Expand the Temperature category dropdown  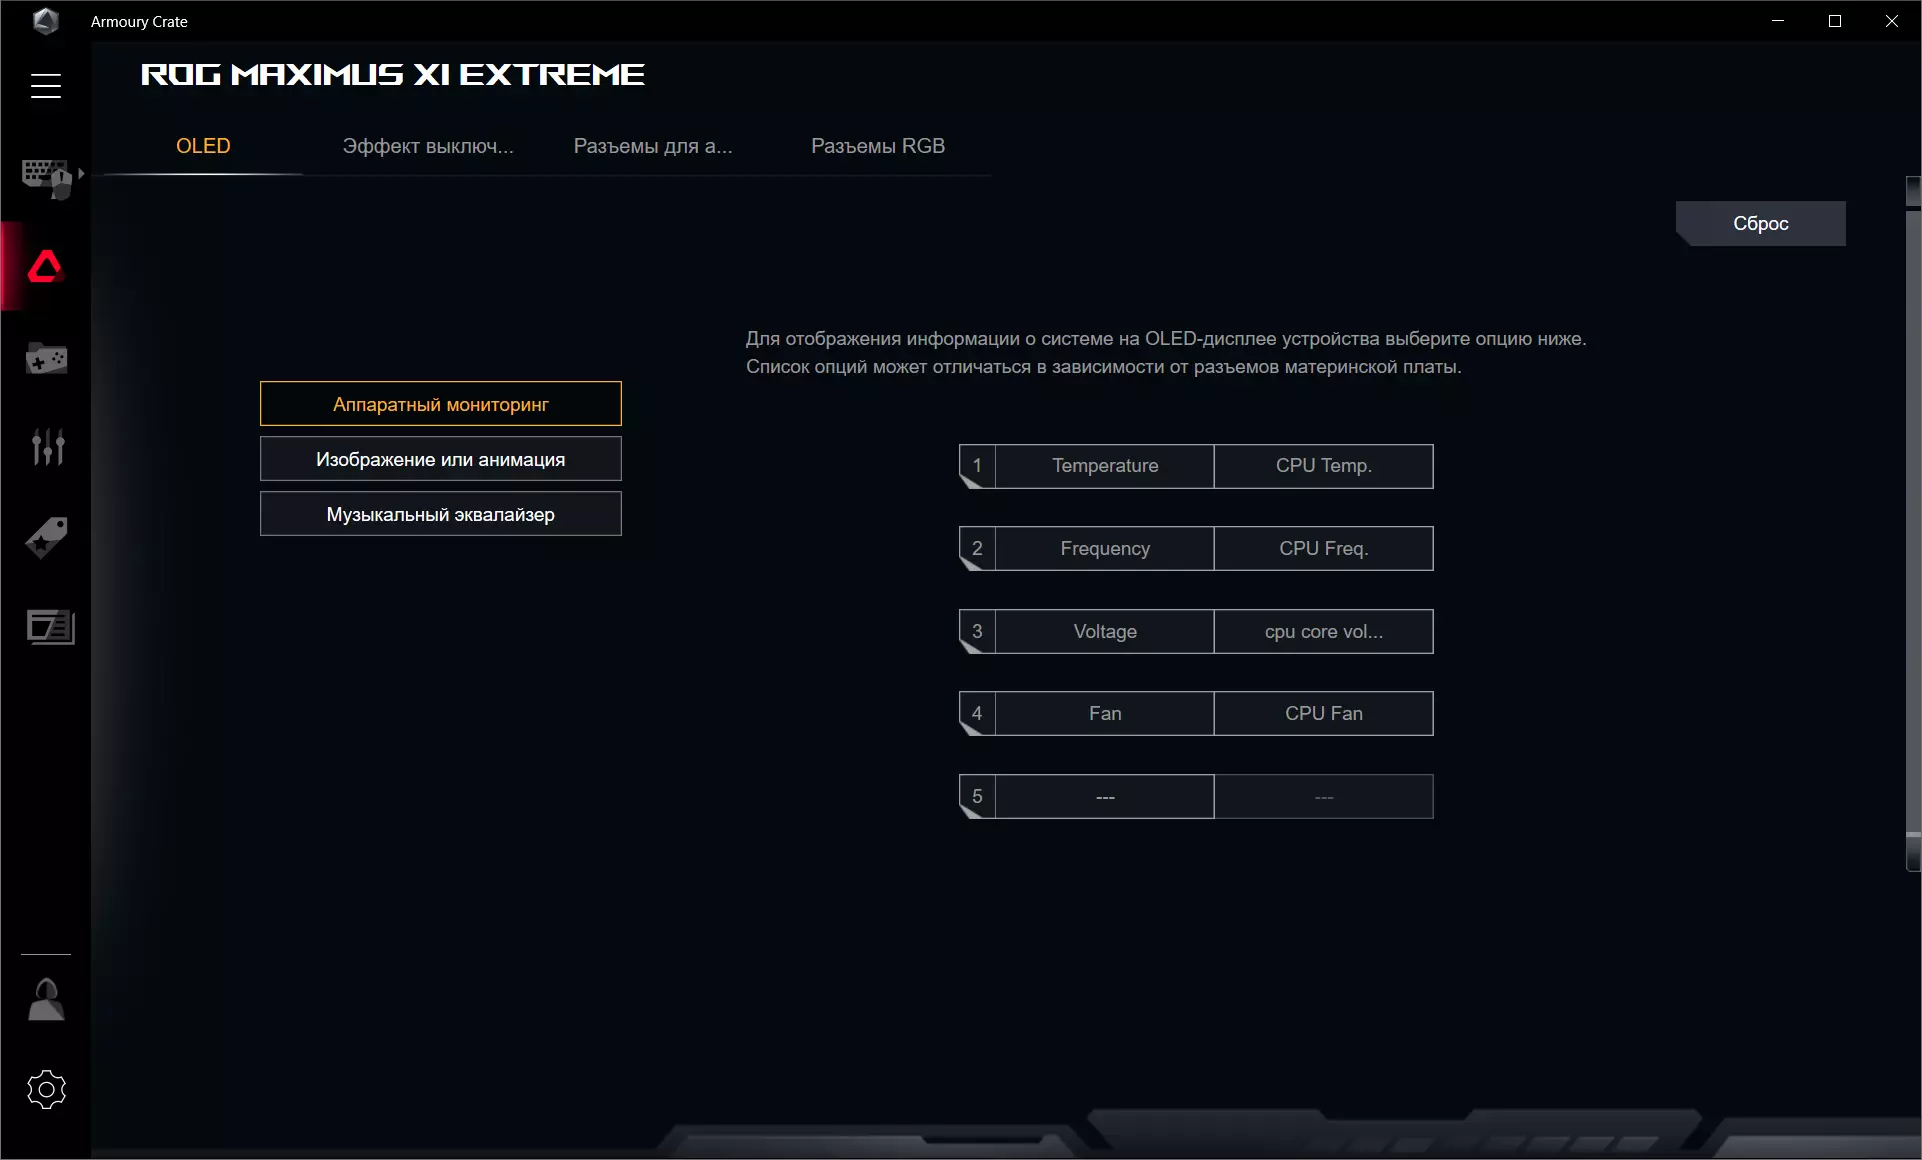pyautogui.click(x=1105, y=465)
